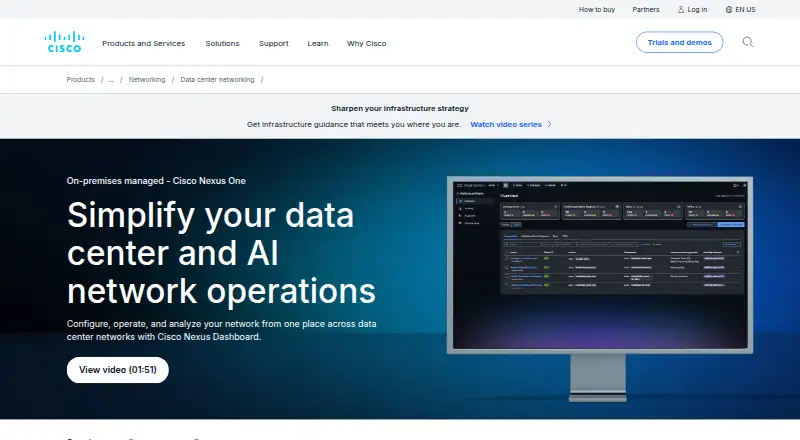Click the Log in user icon

tap(681, 9)
